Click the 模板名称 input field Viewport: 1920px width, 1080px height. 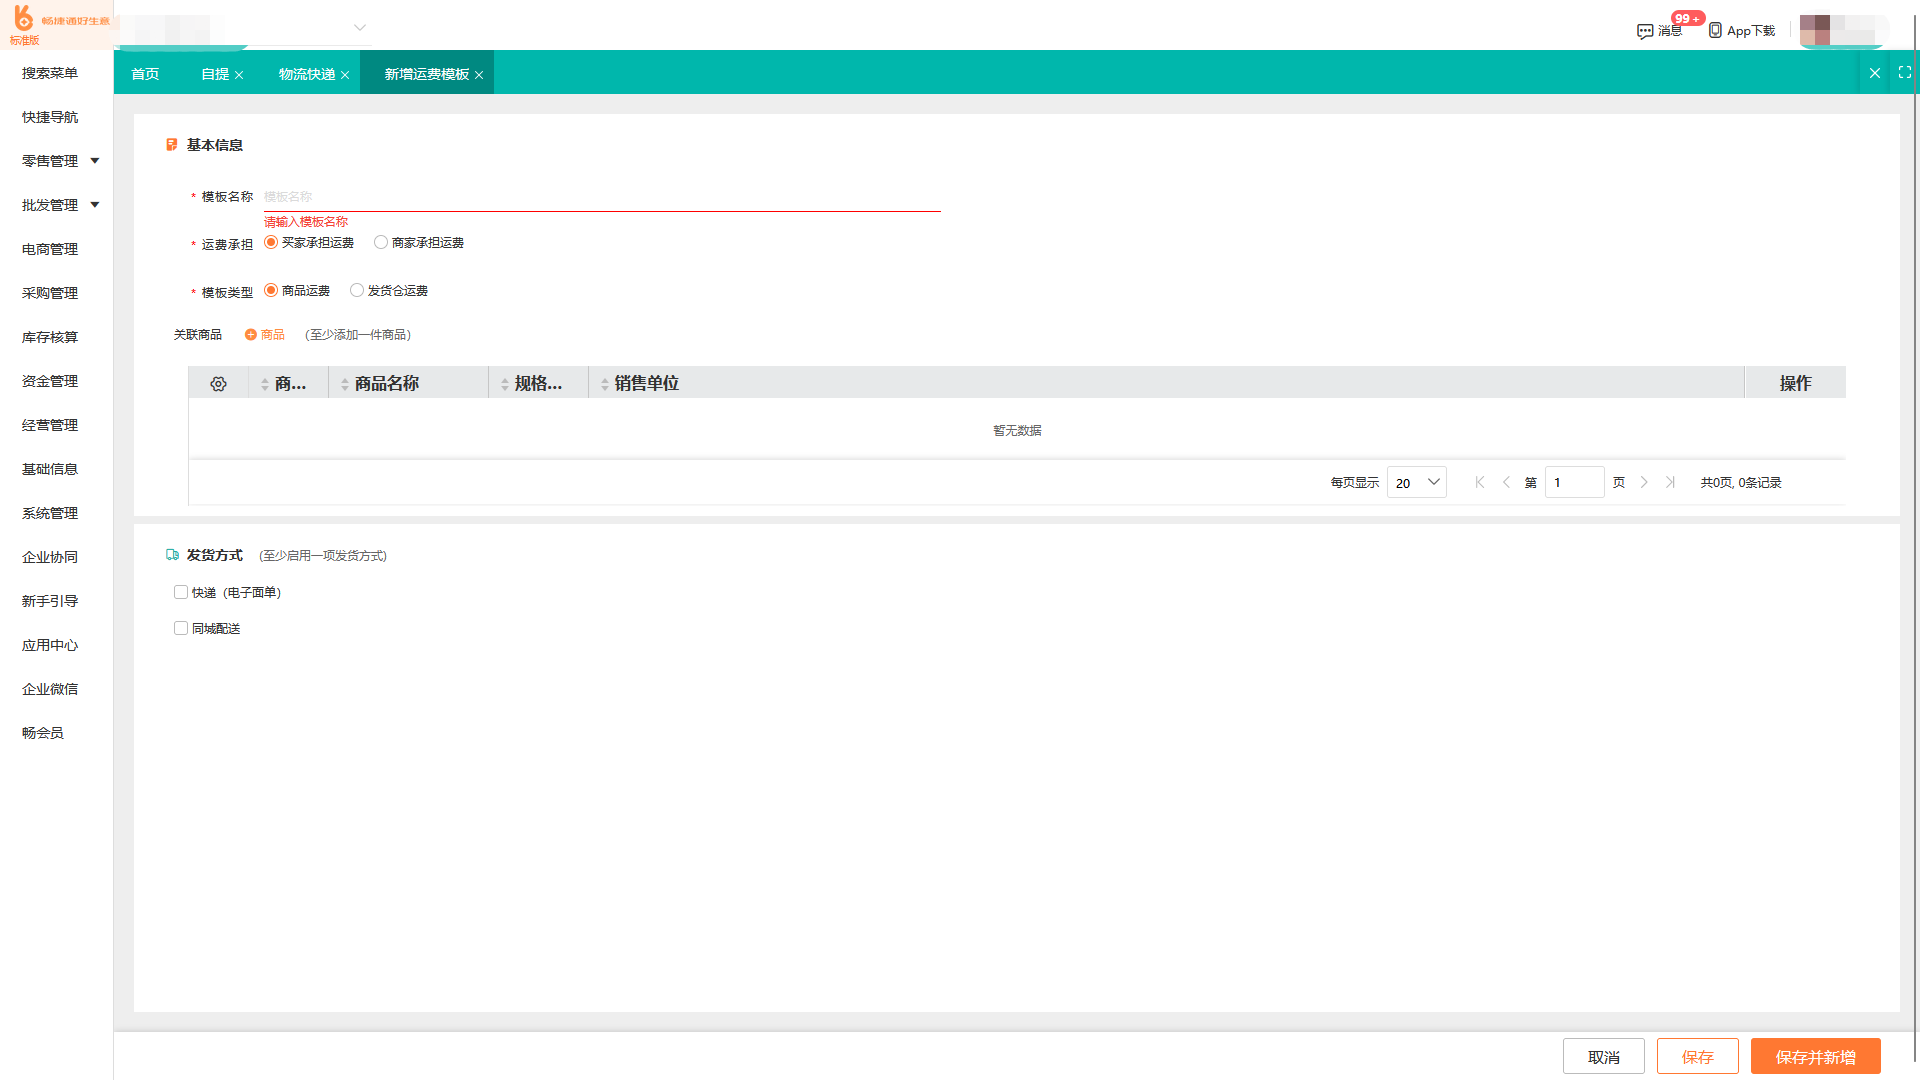599,195
